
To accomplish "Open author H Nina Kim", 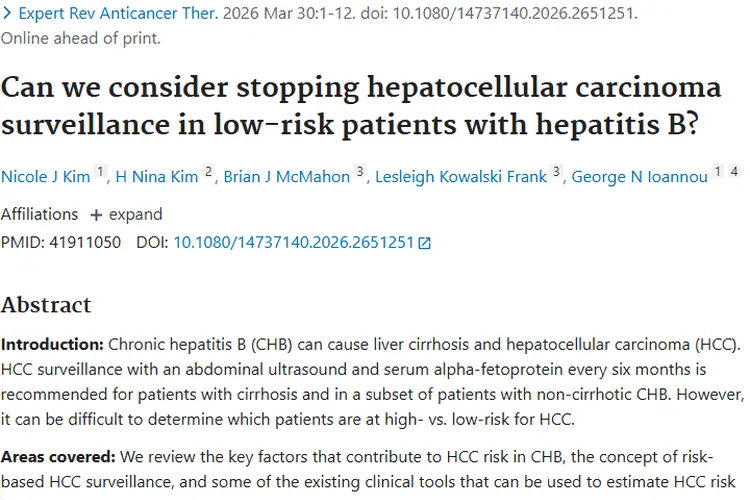I will click(x=157, y=177).
